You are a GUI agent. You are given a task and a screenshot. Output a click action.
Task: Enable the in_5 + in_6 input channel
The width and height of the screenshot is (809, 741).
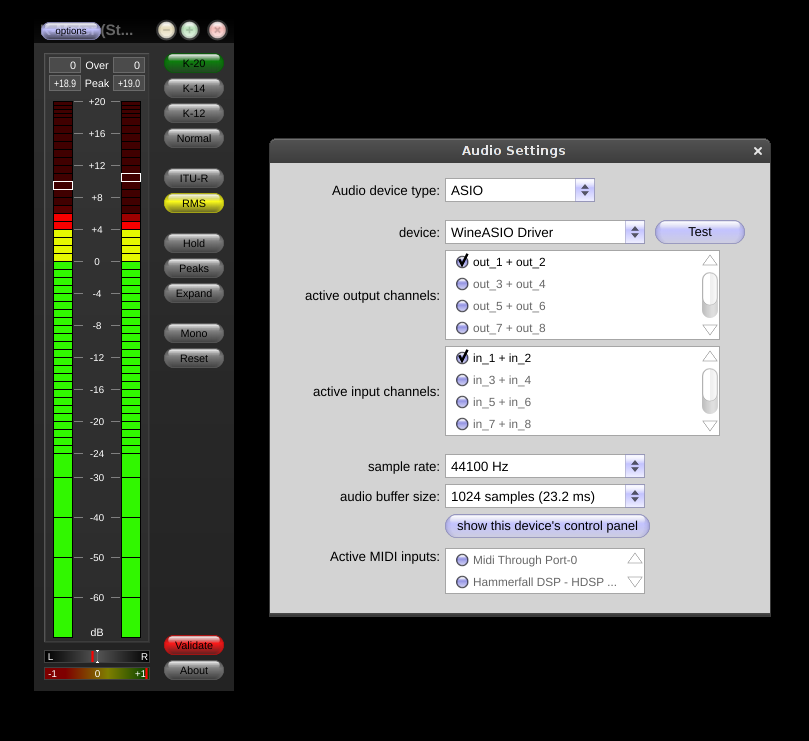click(x=462, y=402)
